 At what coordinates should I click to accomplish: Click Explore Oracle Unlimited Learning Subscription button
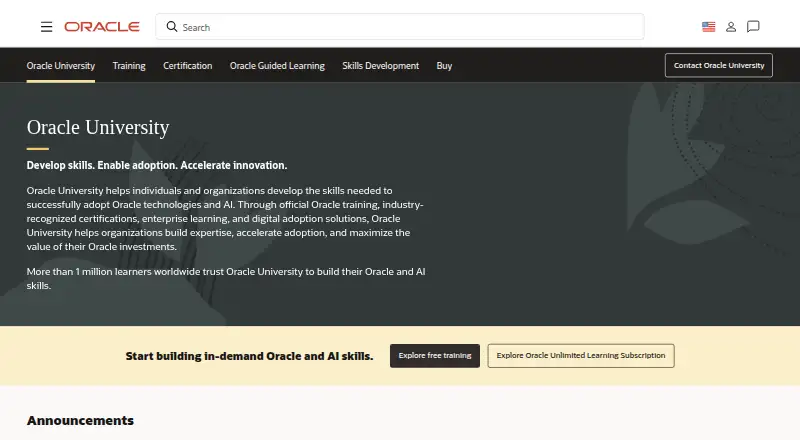581,356
